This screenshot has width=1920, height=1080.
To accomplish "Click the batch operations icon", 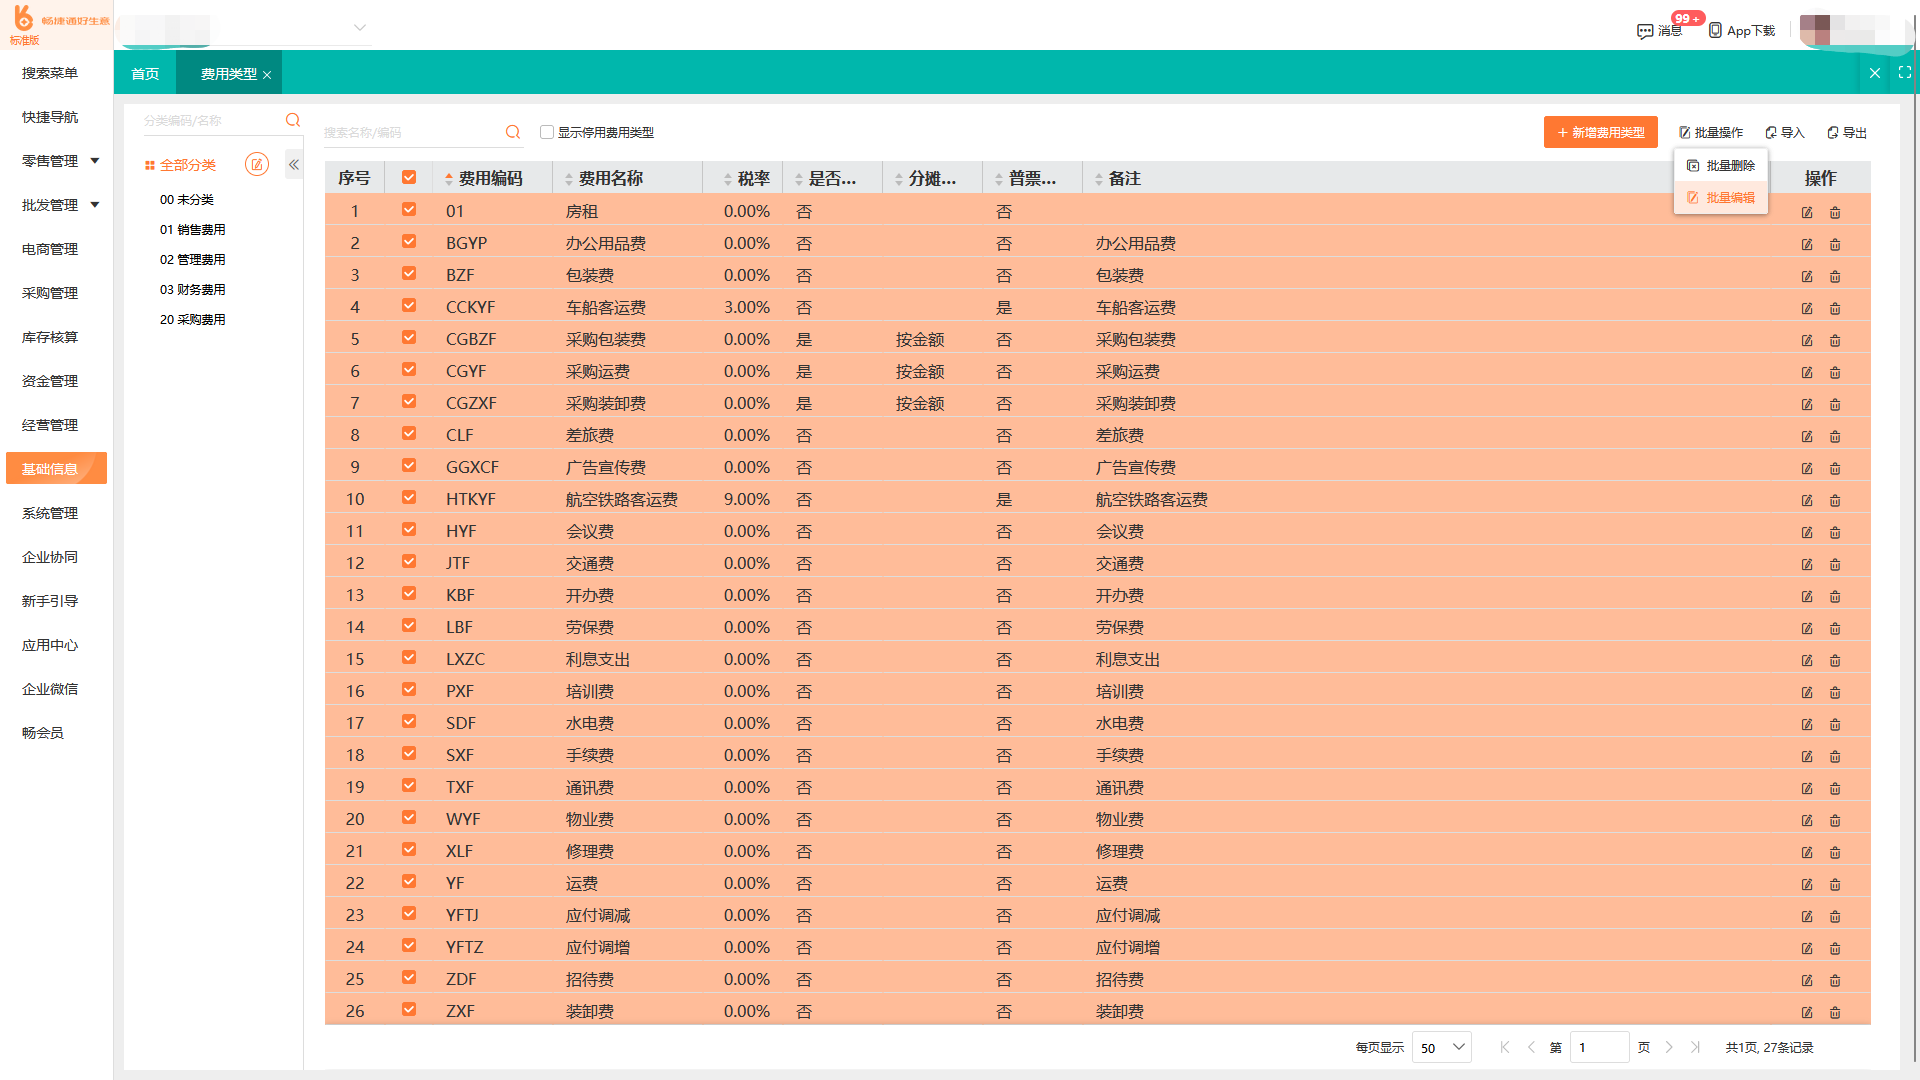I will click(1710, 131).
